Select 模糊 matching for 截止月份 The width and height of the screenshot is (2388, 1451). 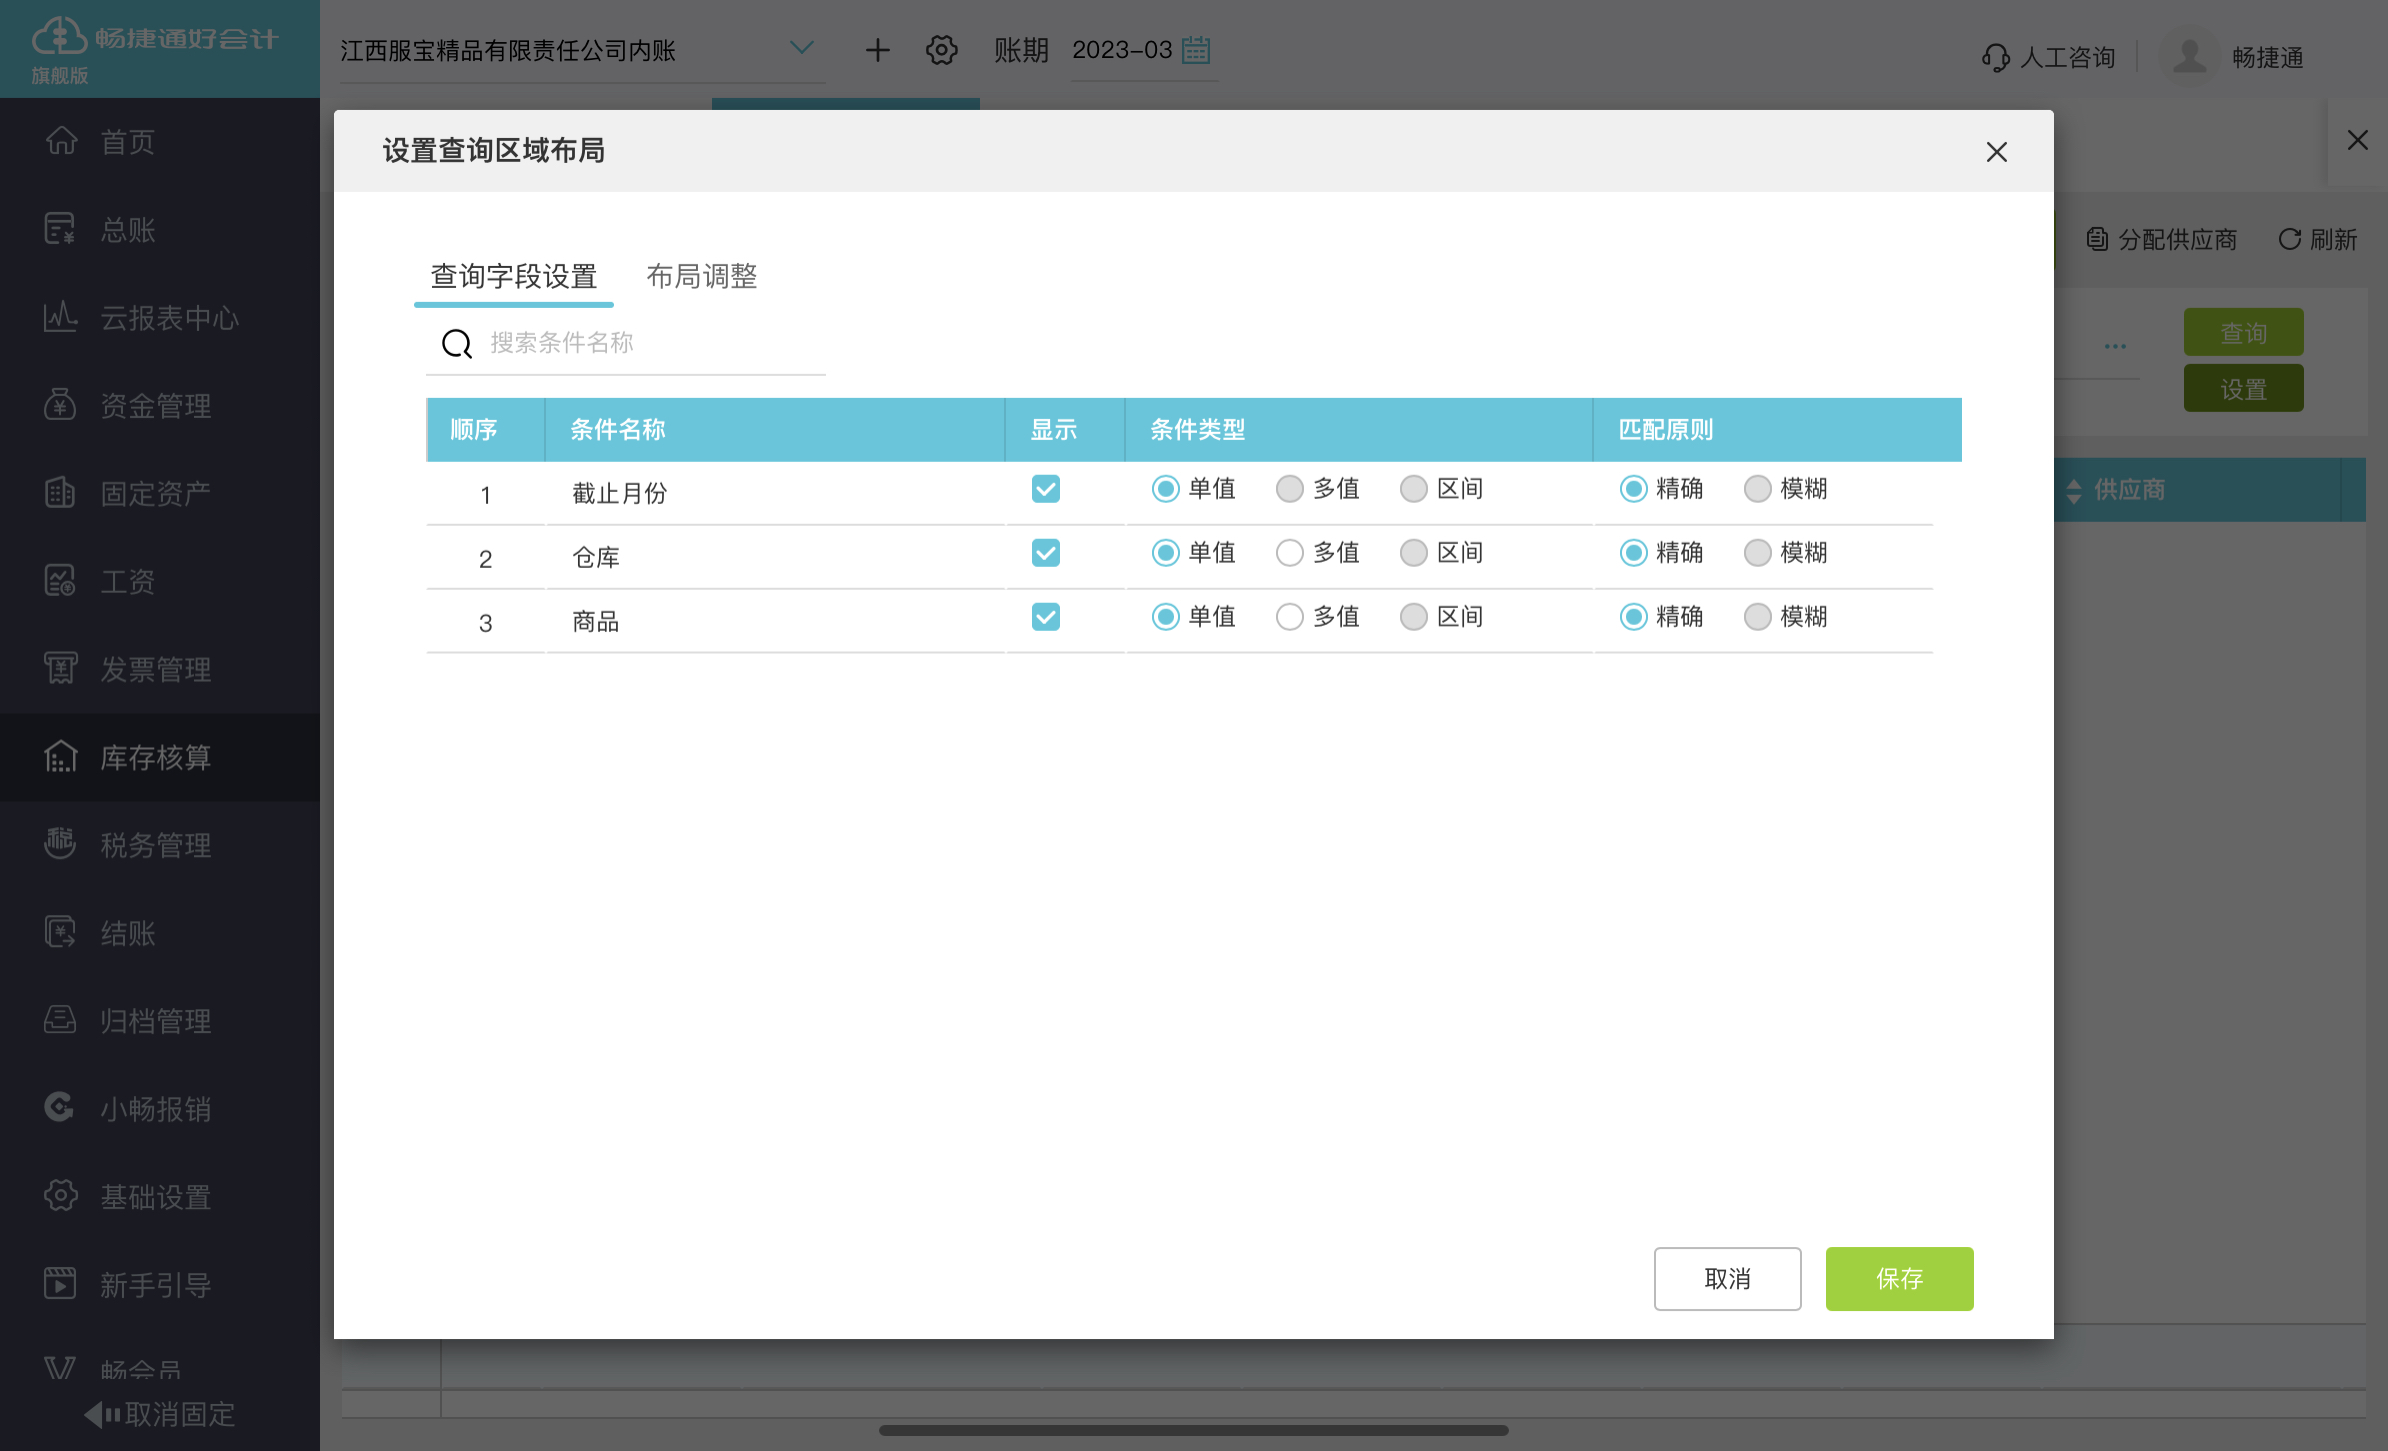click(1757, 491)
